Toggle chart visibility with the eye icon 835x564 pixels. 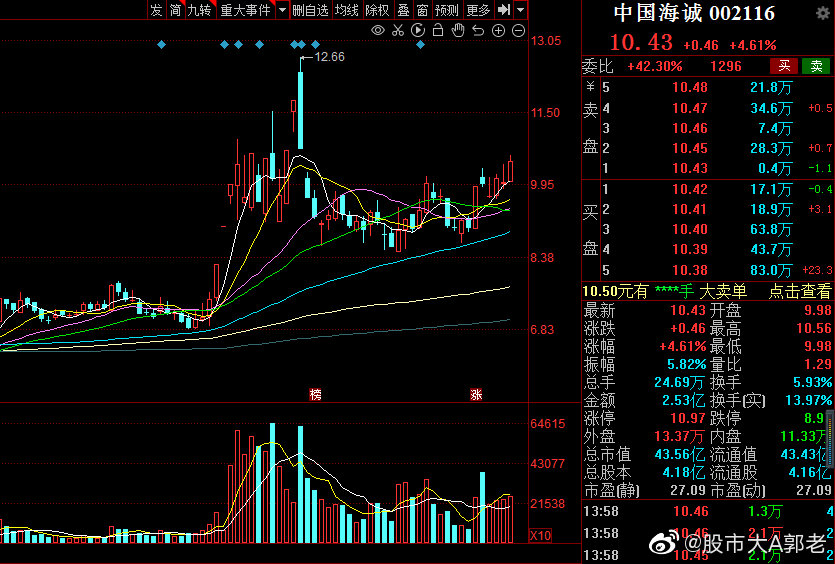coord(378,30)
